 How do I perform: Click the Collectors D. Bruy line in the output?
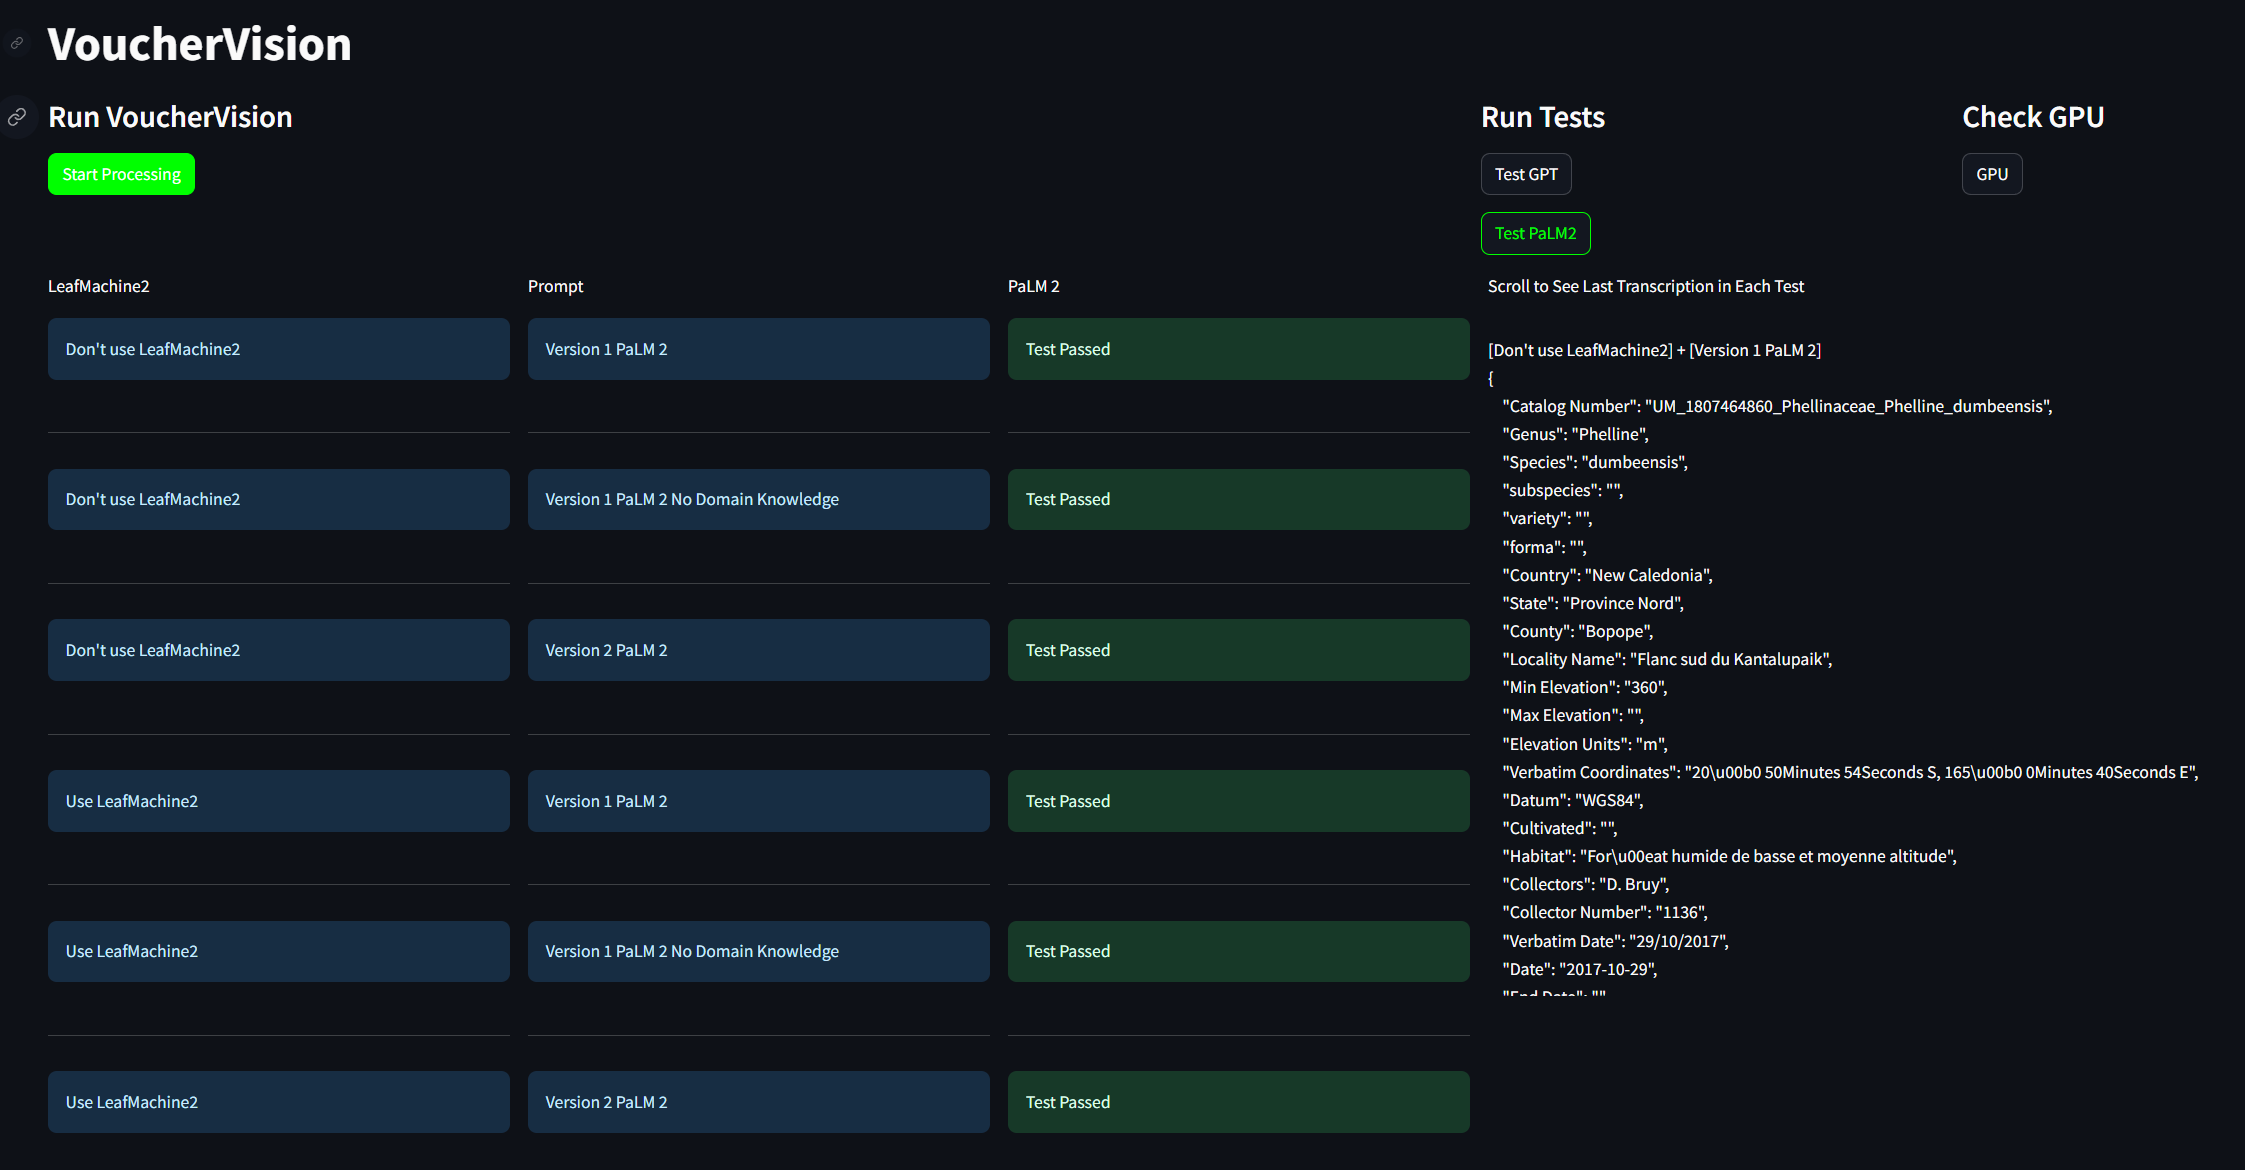[x=1585, y=884]
